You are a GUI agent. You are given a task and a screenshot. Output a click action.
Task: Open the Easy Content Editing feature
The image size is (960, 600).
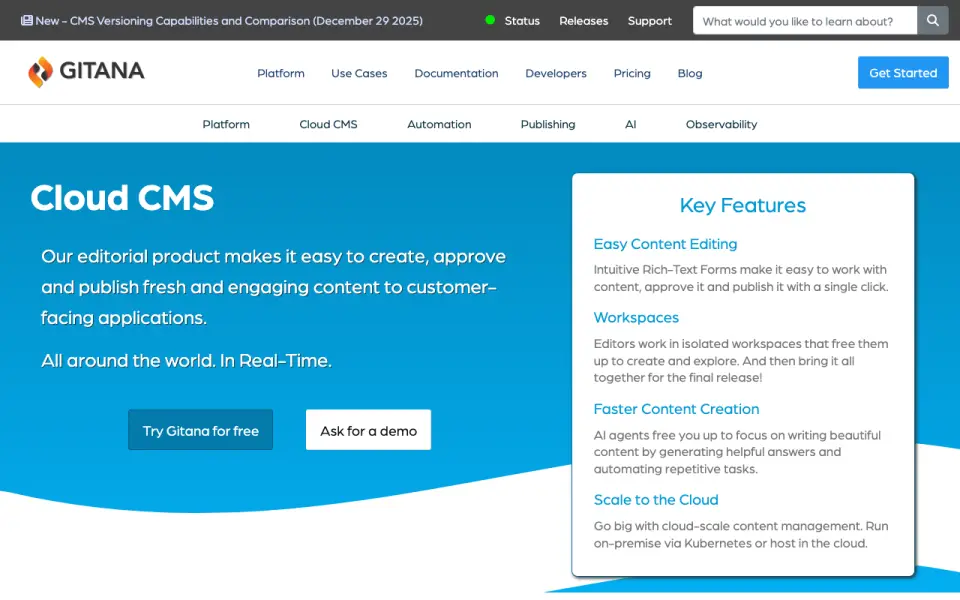click(x=665, y=244)
